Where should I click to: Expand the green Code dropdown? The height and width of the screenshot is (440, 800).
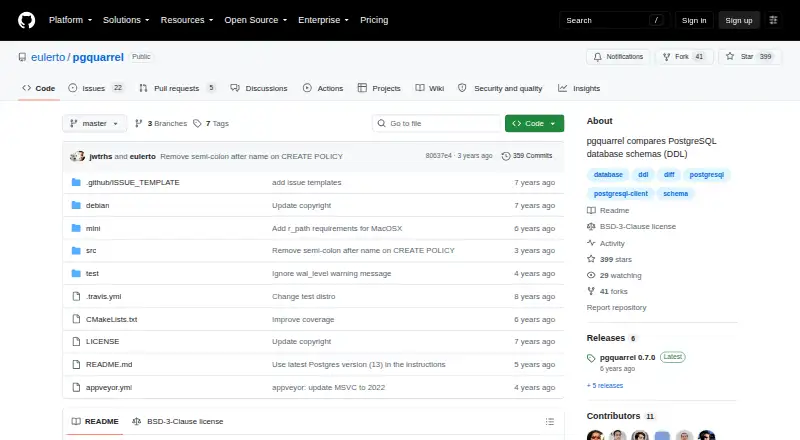point(534,124)
